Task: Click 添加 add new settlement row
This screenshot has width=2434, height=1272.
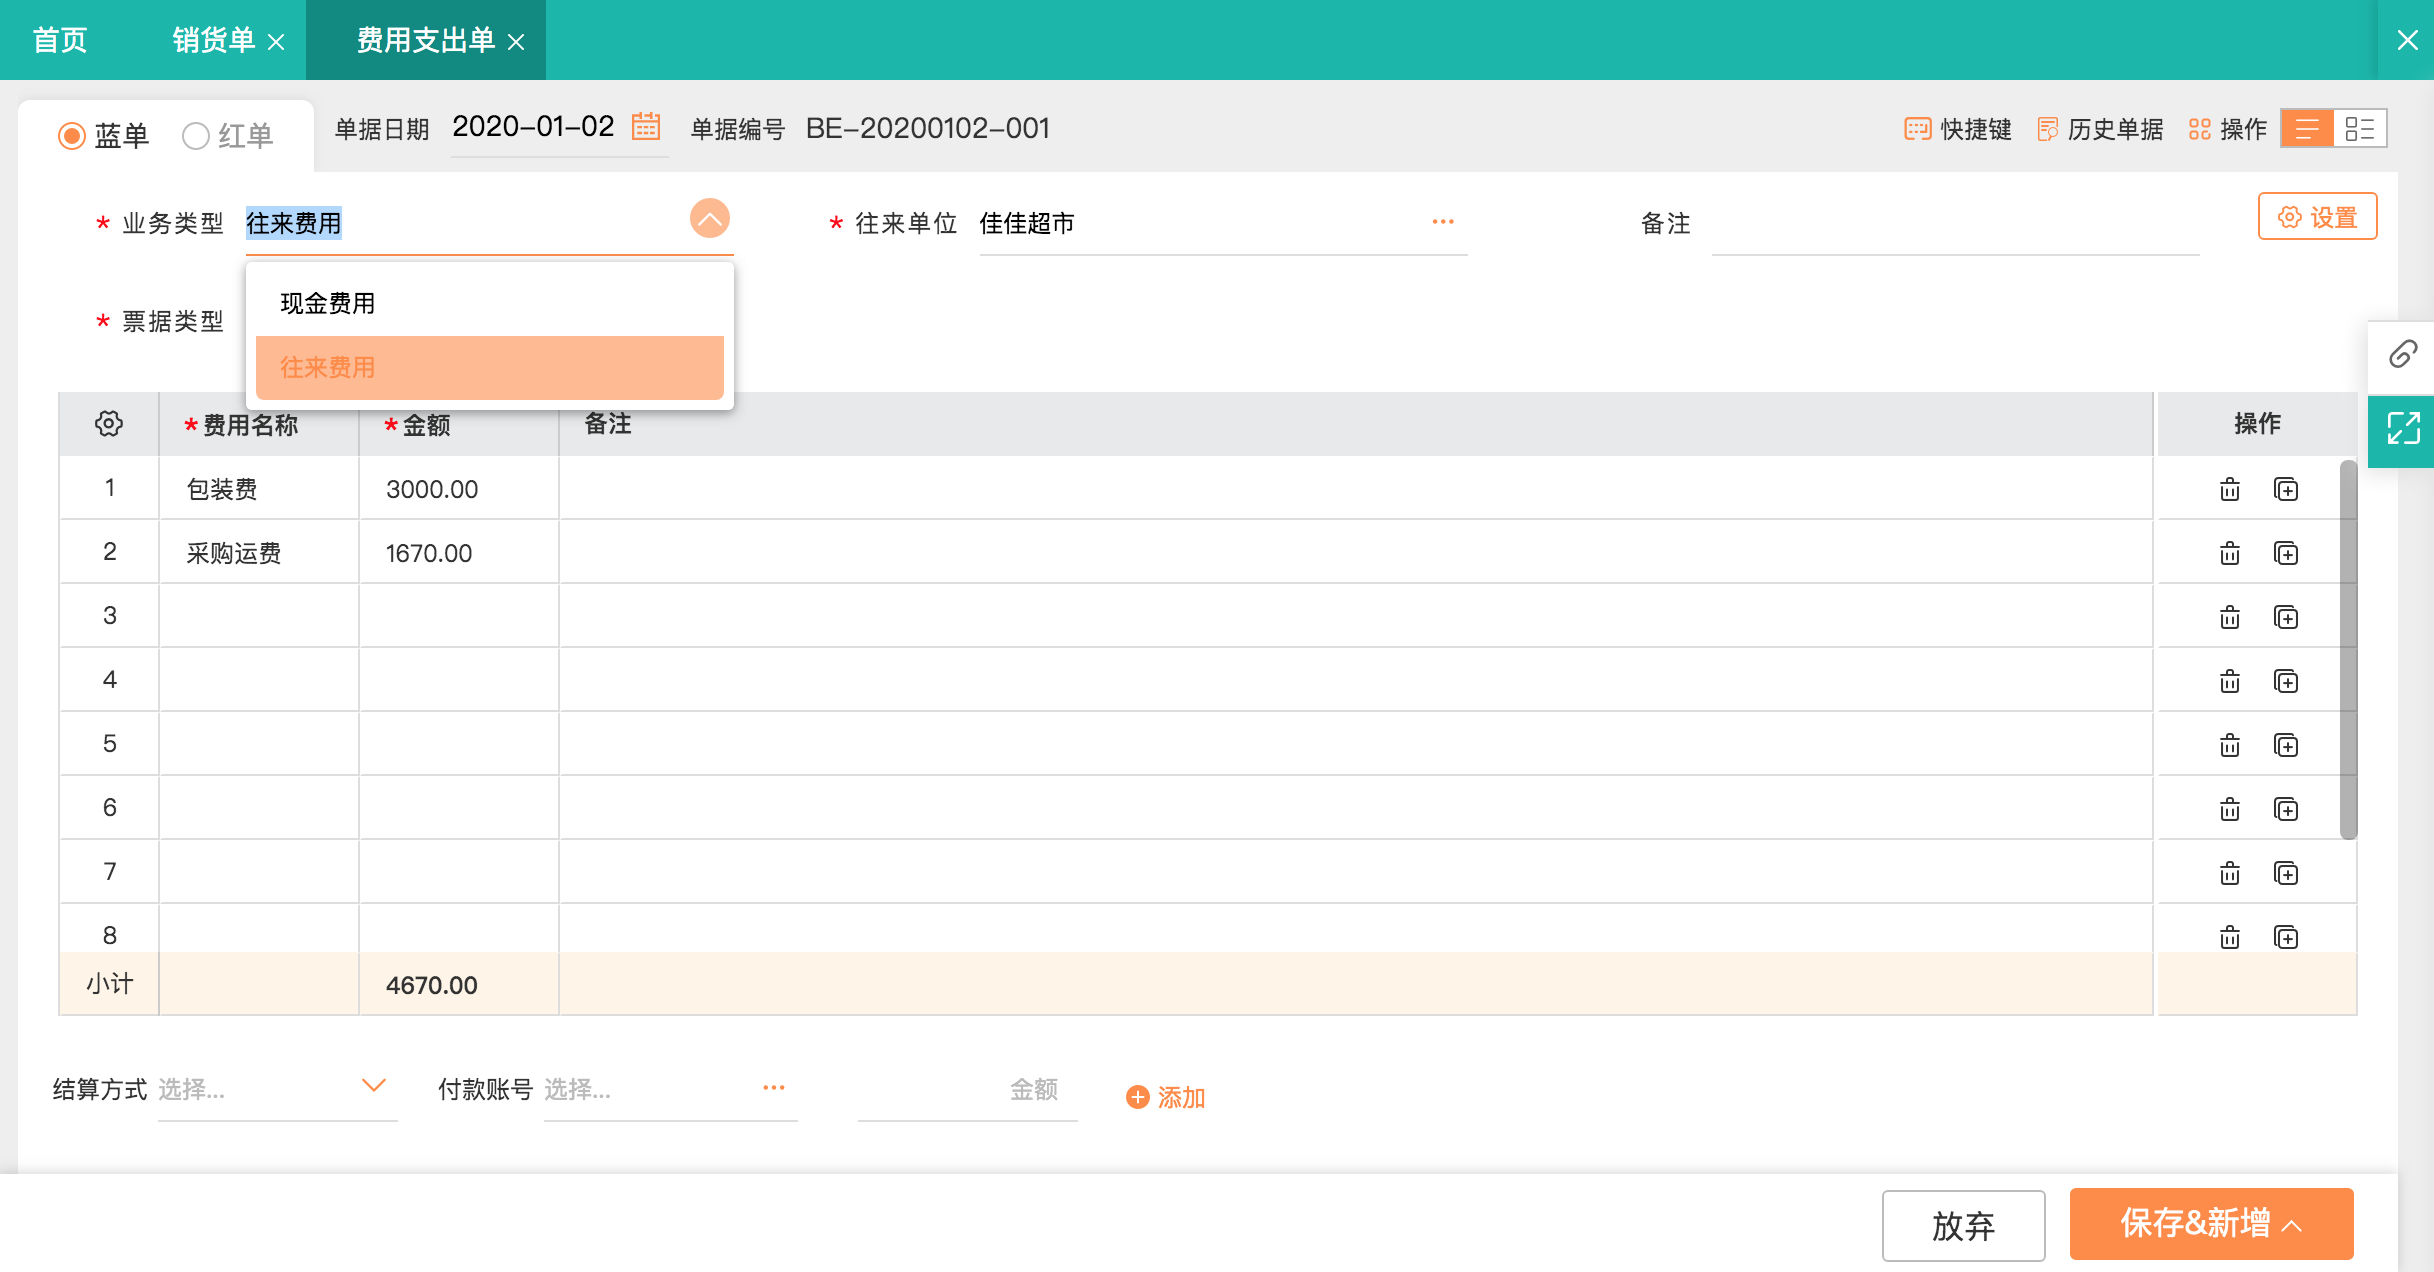Action: [1165, 1096]
